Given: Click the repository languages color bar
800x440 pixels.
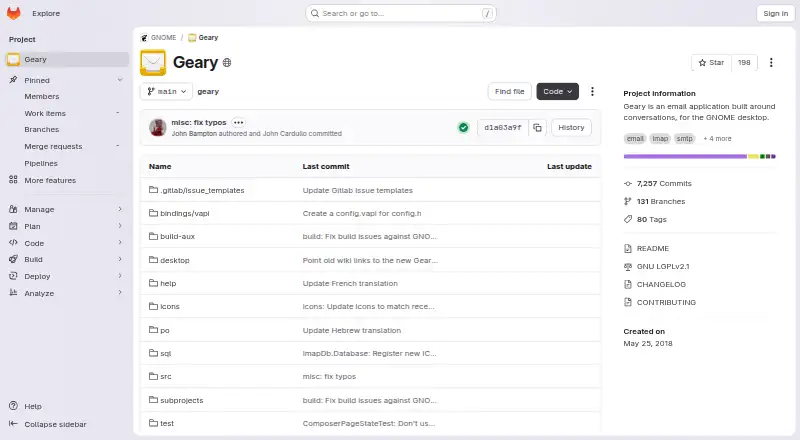Looking at the screenshot, I should click(x=699, y=156).
